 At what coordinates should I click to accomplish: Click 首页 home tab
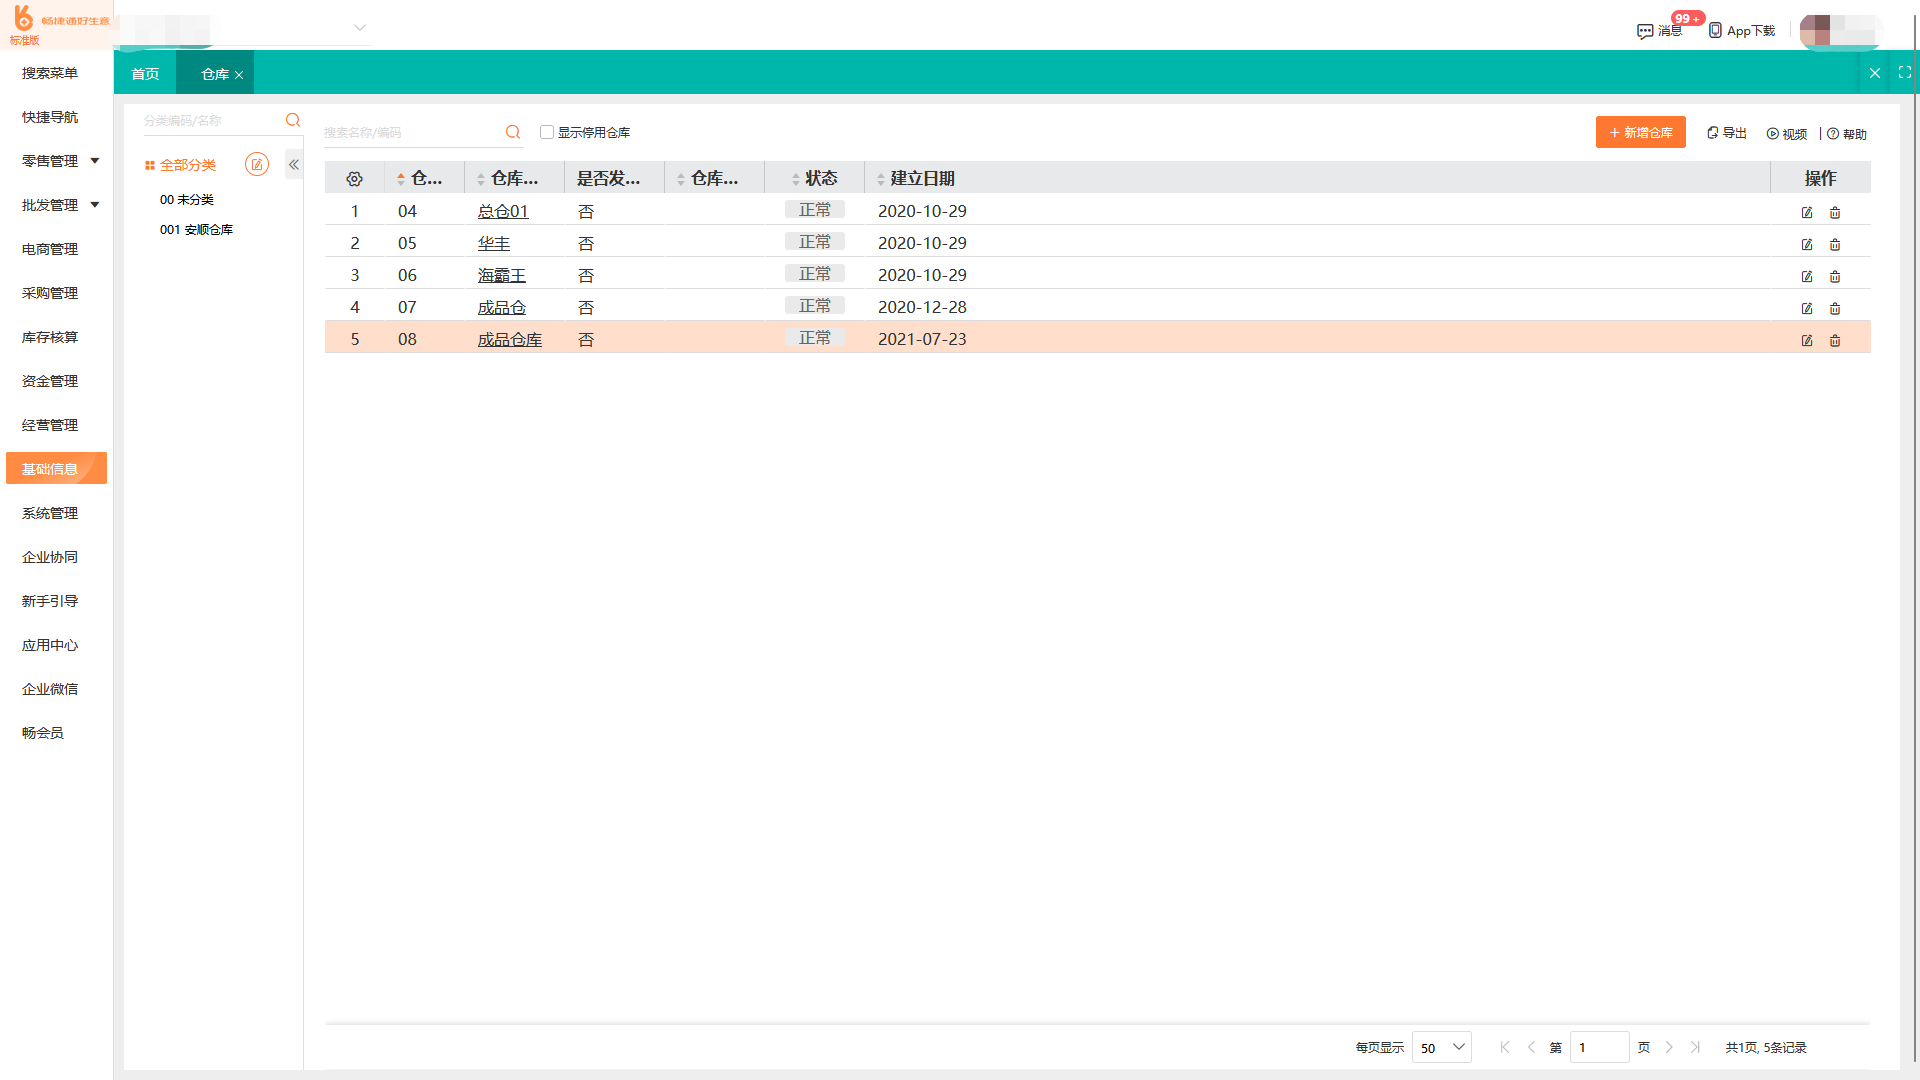tap(145, 74)
